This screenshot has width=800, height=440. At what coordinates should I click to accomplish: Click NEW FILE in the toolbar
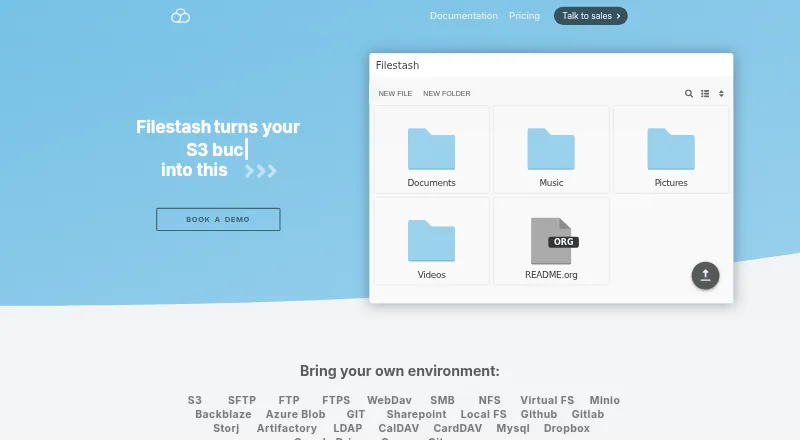(x=395, y=93)
